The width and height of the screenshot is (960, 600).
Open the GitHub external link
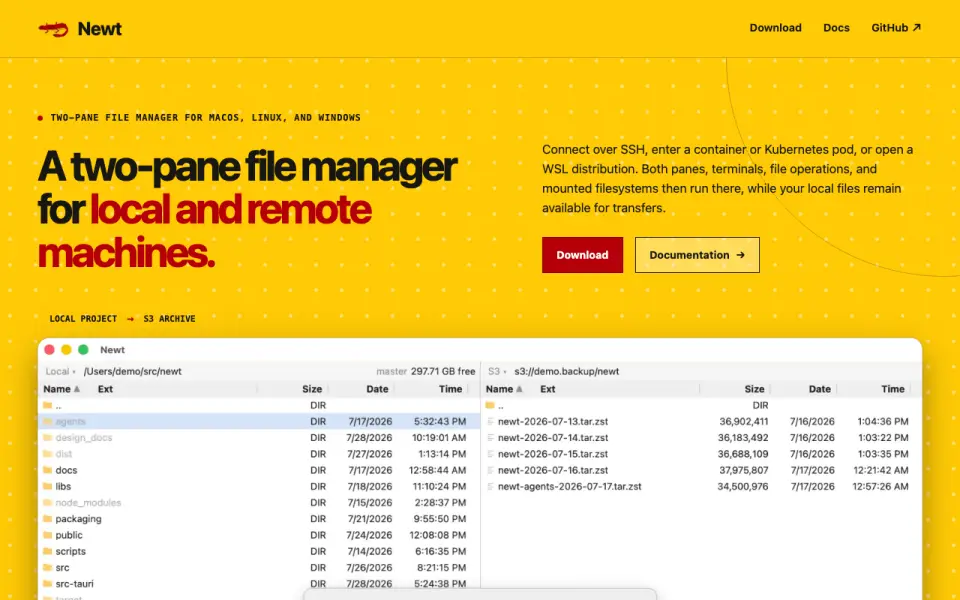(896, 28)
